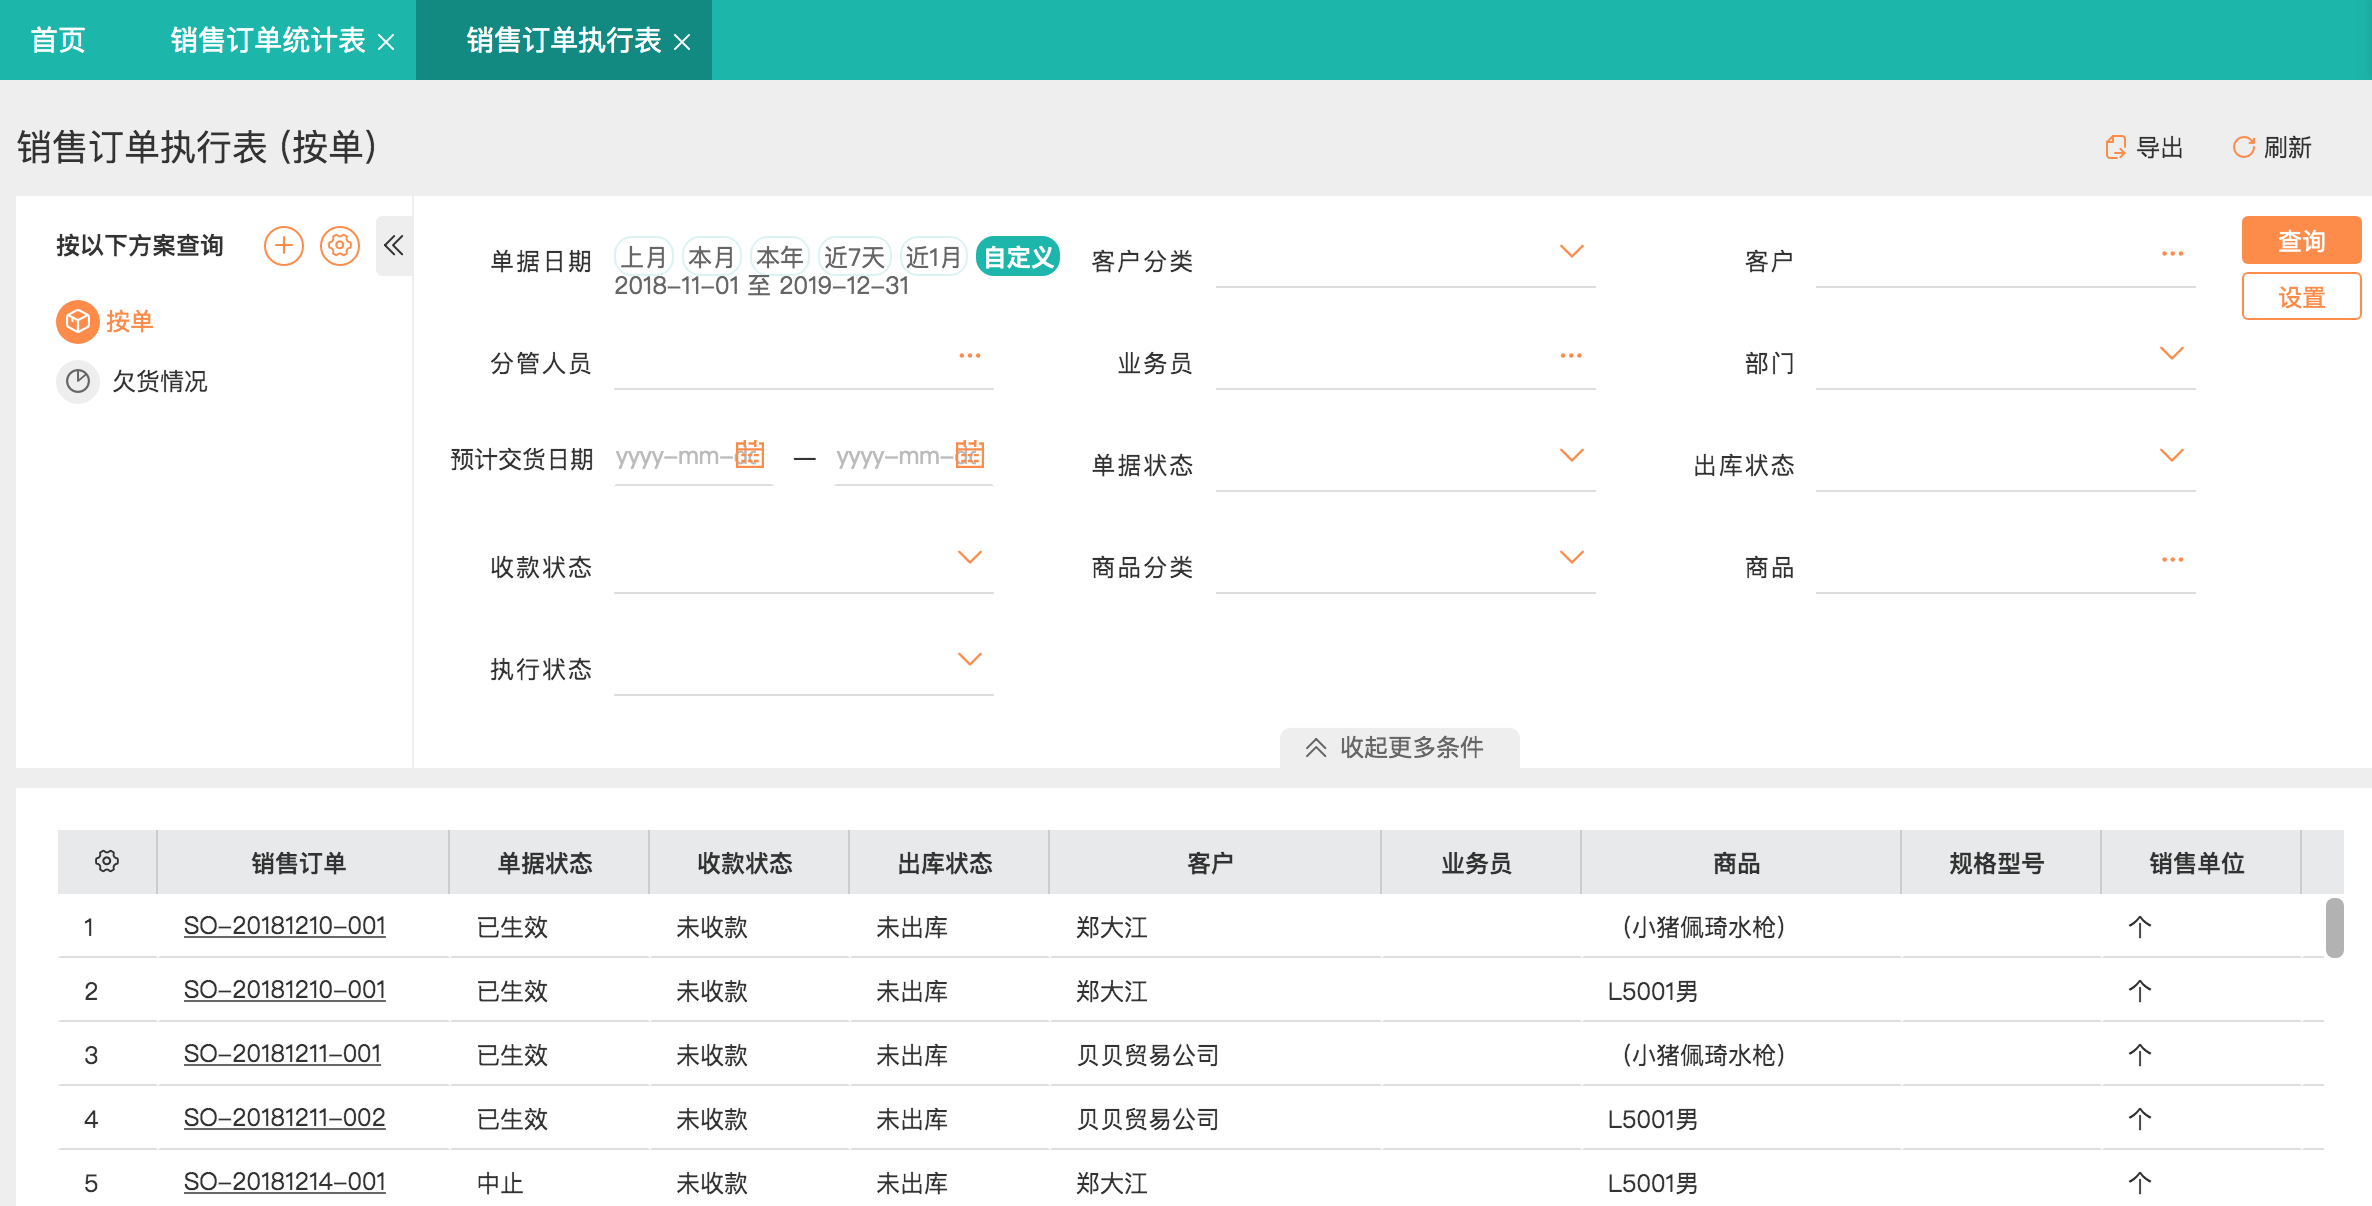The image size is (2372, 1206).
Task: Click the add query plan plus icon
Action: point(286,248)
